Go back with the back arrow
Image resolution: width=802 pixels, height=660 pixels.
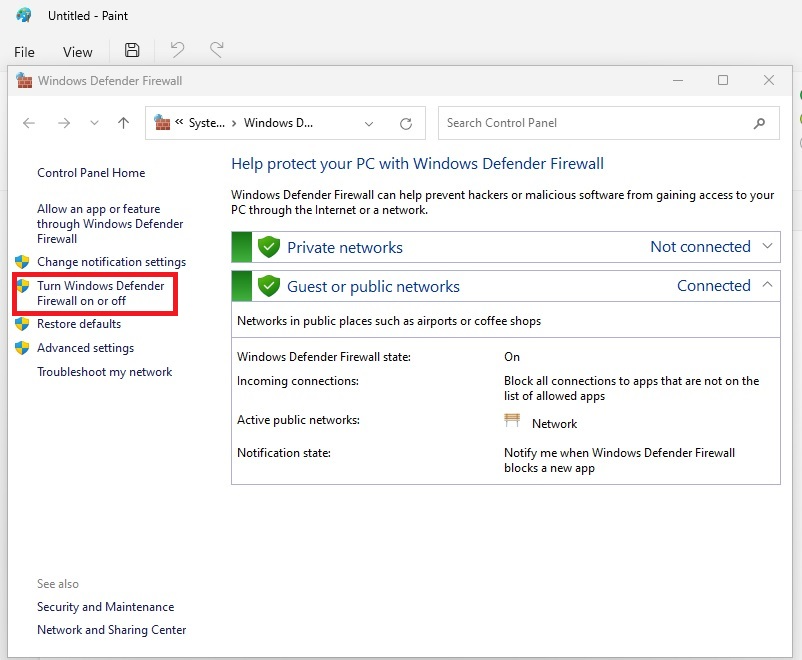(29, 123)
